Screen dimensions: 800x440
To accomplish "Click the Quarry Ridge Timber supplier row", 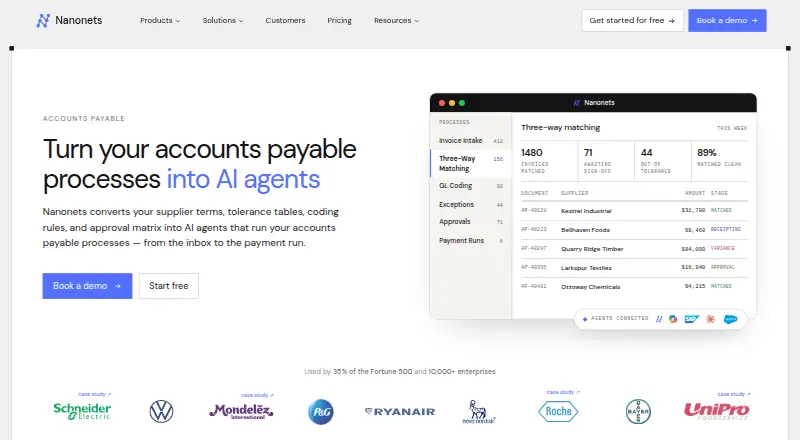I will coord(634,249).
